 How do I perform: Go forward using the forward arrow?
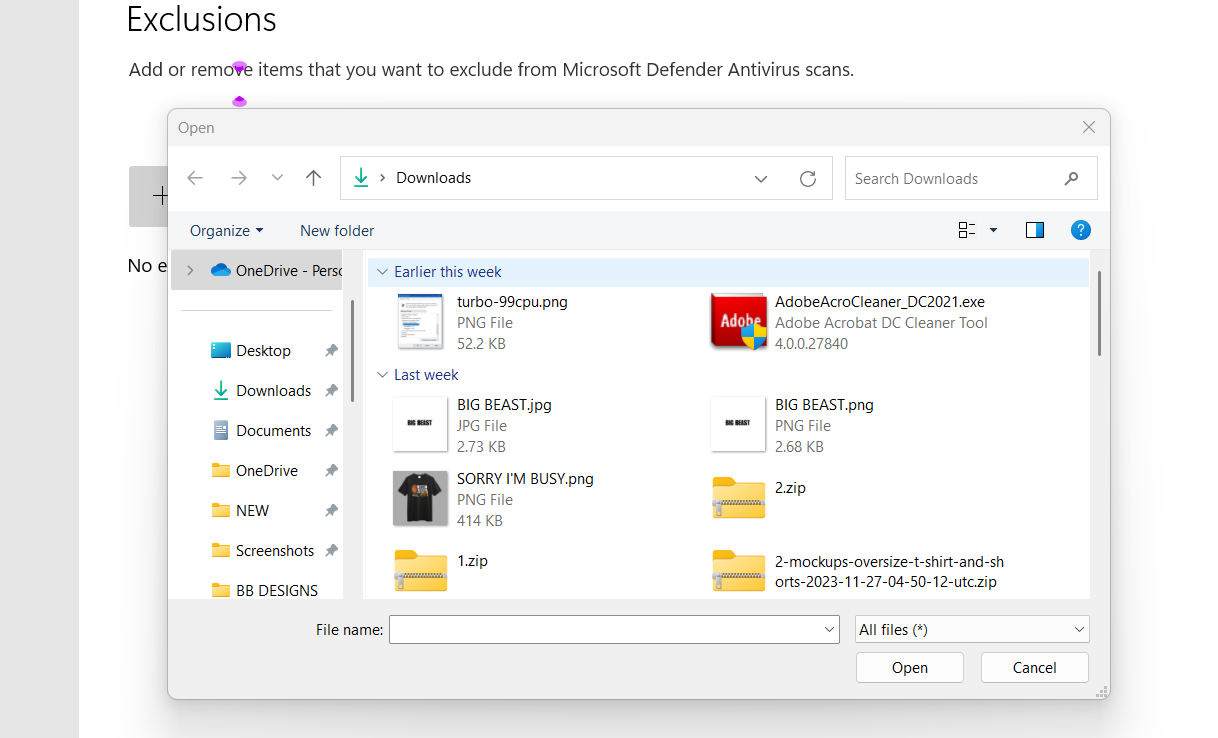tap(239, 178)
